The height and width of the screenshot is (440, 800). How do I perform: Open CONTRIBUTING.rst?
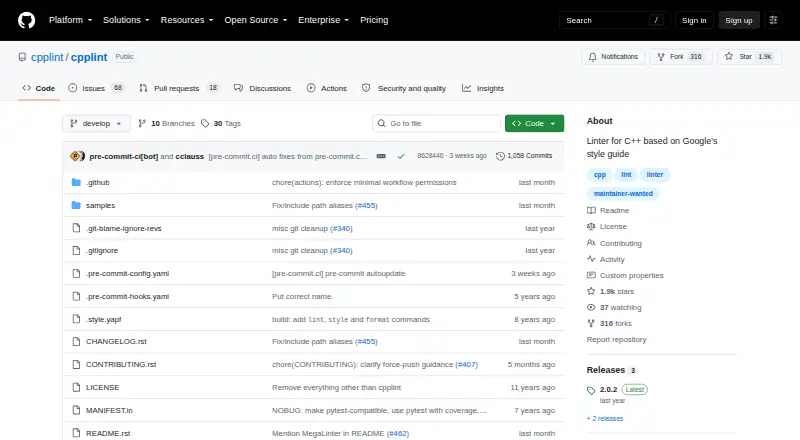coord(121,364)
